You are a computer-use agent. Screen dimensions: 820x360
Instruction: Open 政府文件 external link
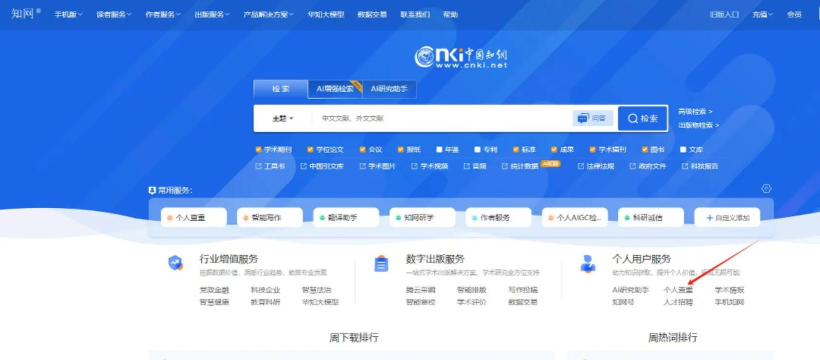click(x=648, y=166)
